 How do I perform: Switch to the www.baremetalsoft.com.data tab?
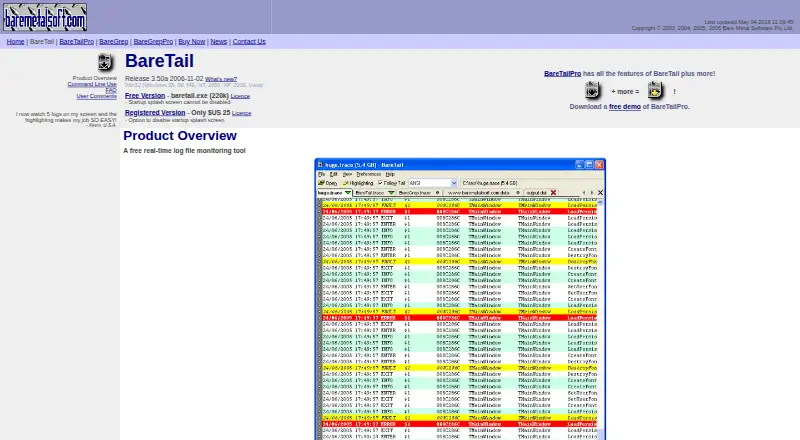pyautogui.click(x=483, y=192)
